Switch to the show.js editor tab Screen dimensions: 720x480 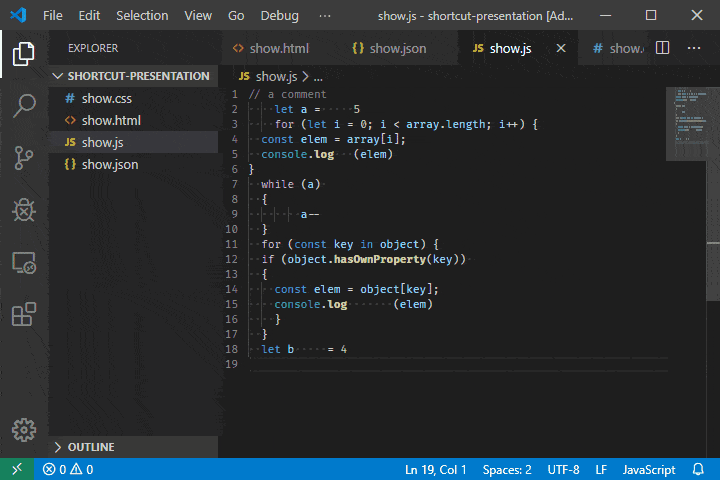pyautogui.click(x=510, y=48)
